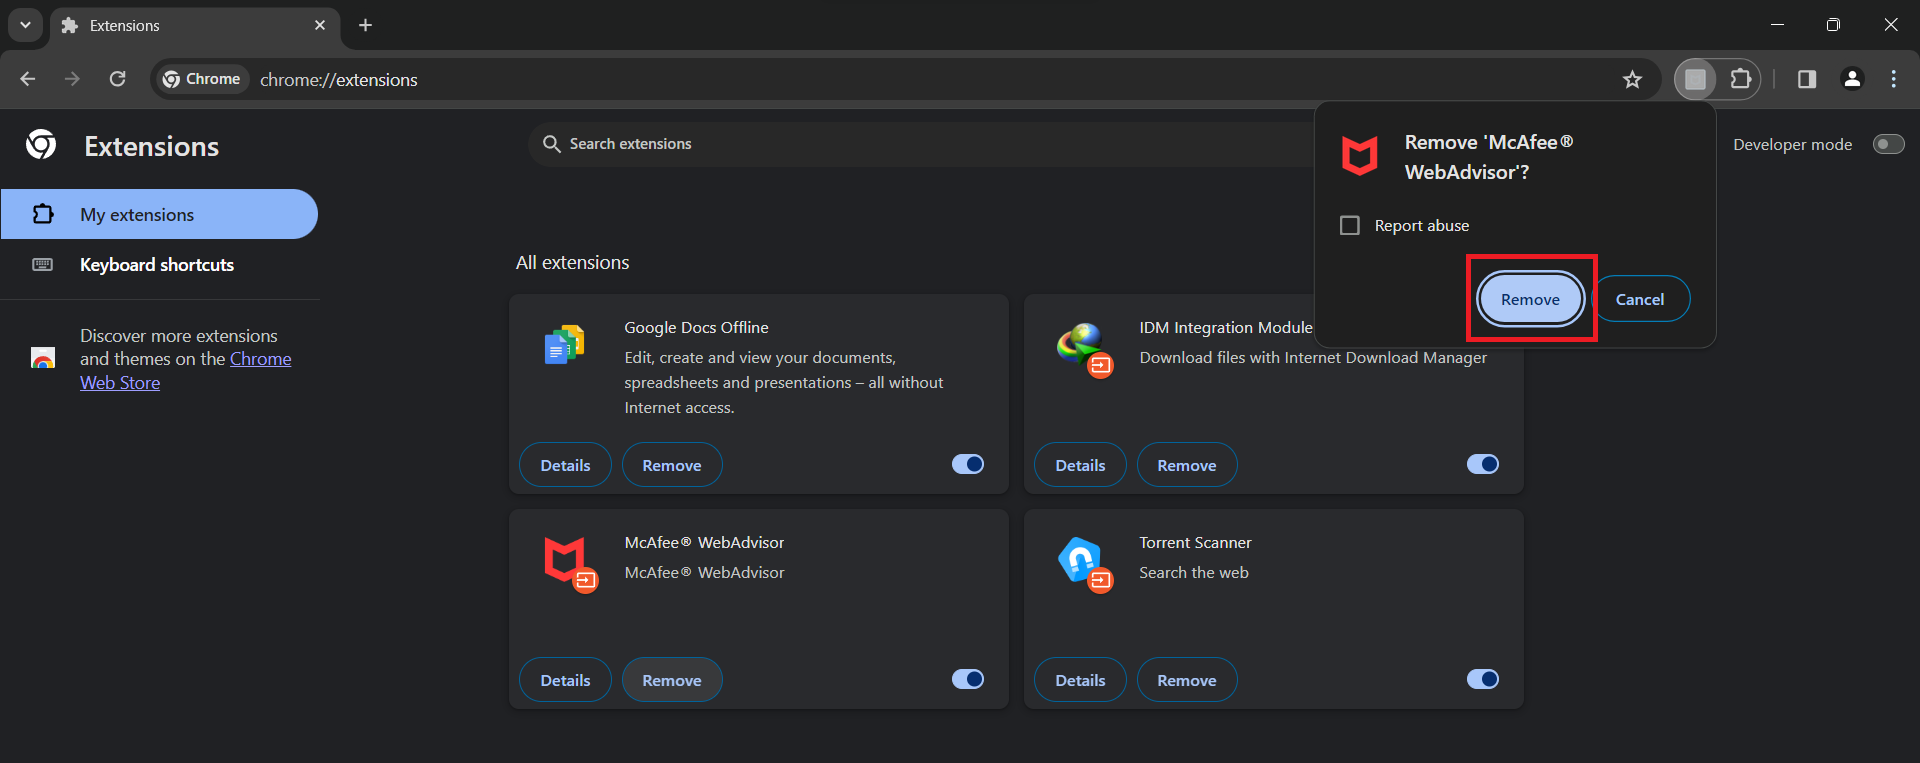Click the profile avatar icon
Viewport: 1920px width, 763px height.
(1852, 79)
